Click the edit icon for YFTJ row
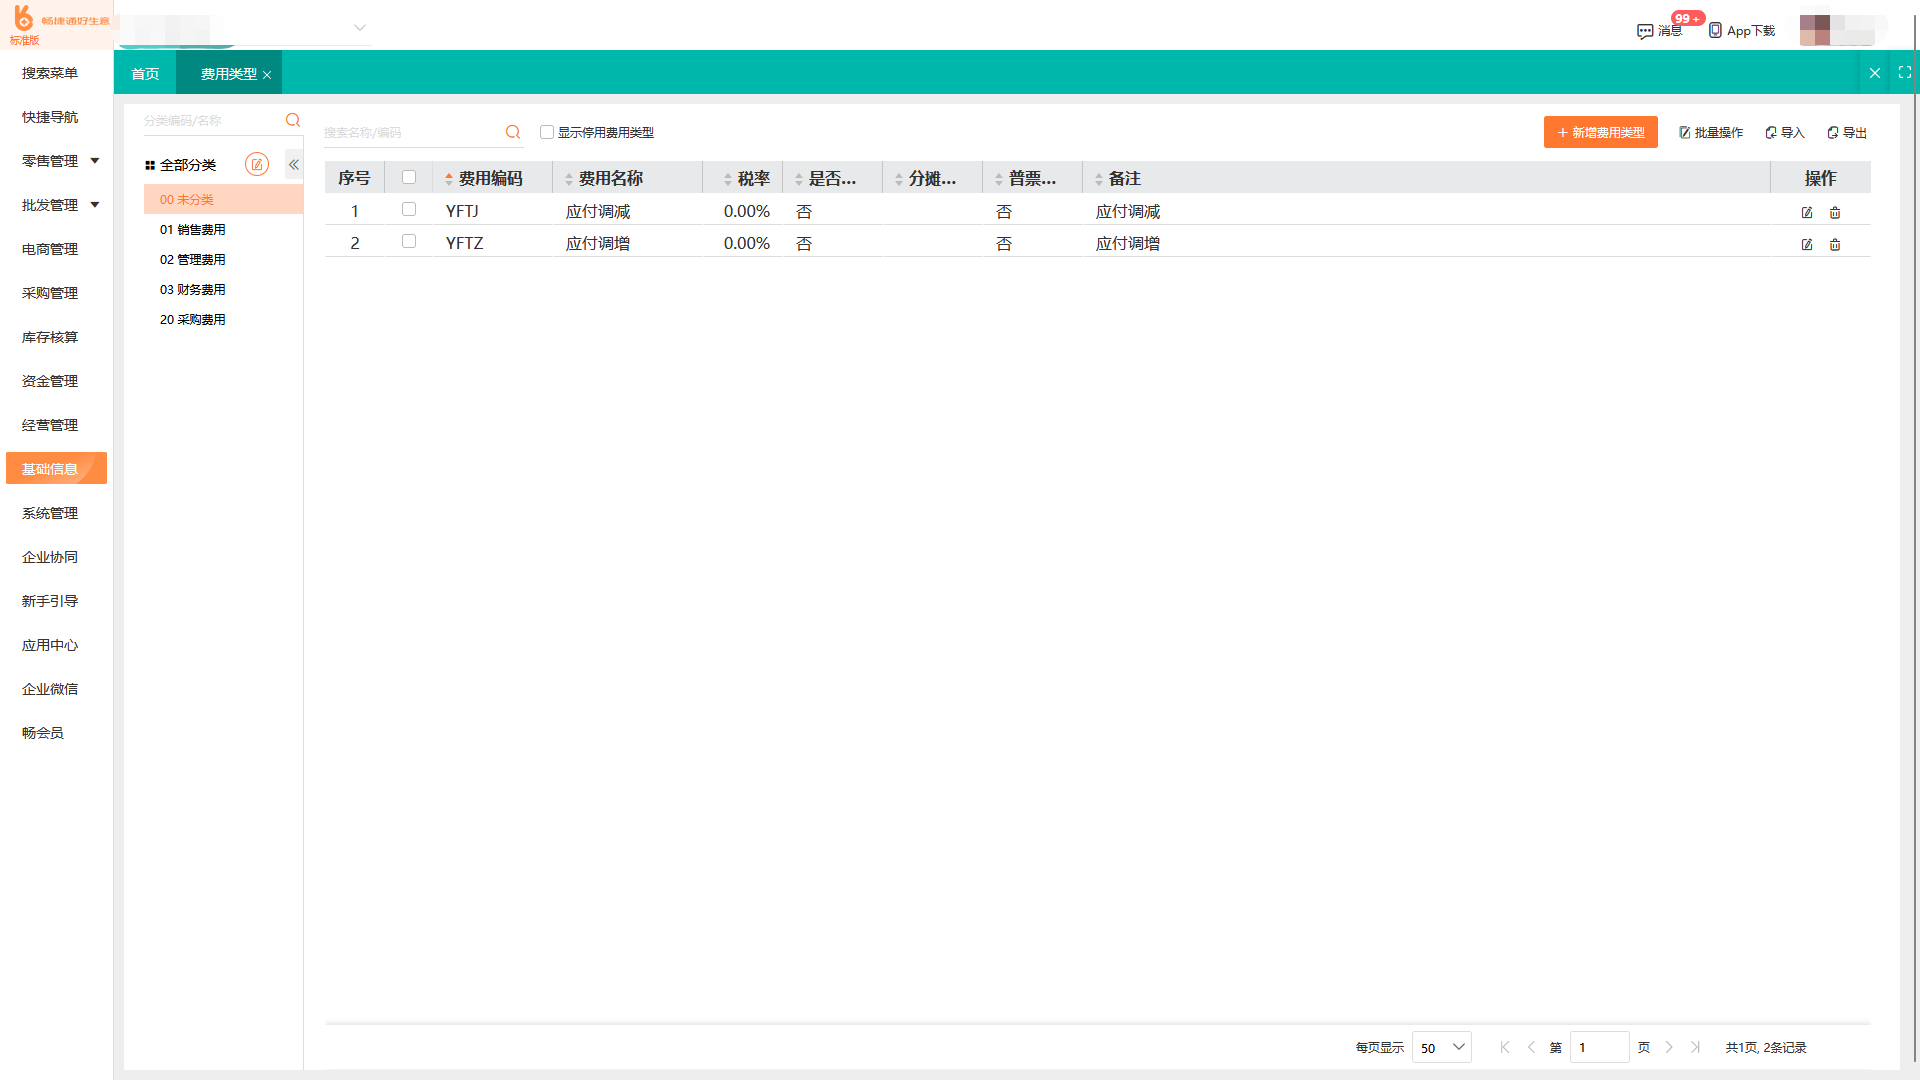The height and width of the screenshot is (1080, 1920). click(x=1807, y=211)
